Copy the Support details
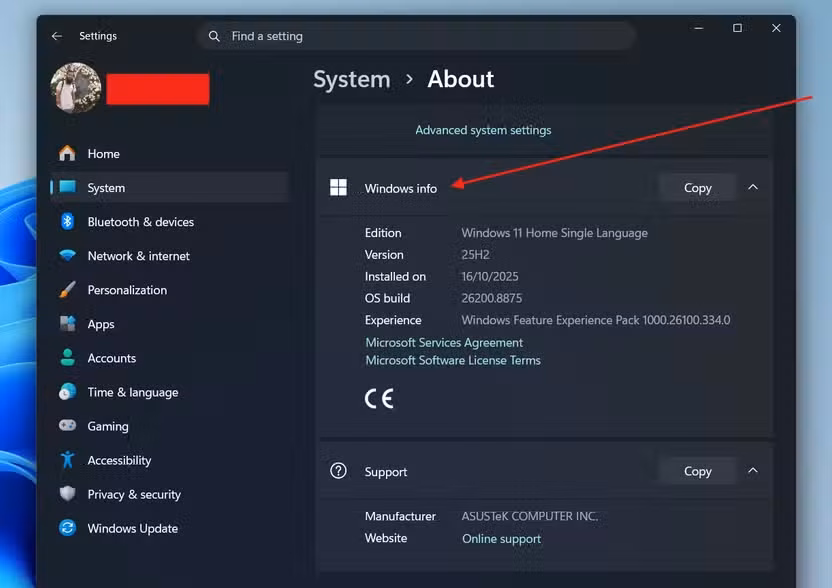832x588 pixels. (697, 471)
